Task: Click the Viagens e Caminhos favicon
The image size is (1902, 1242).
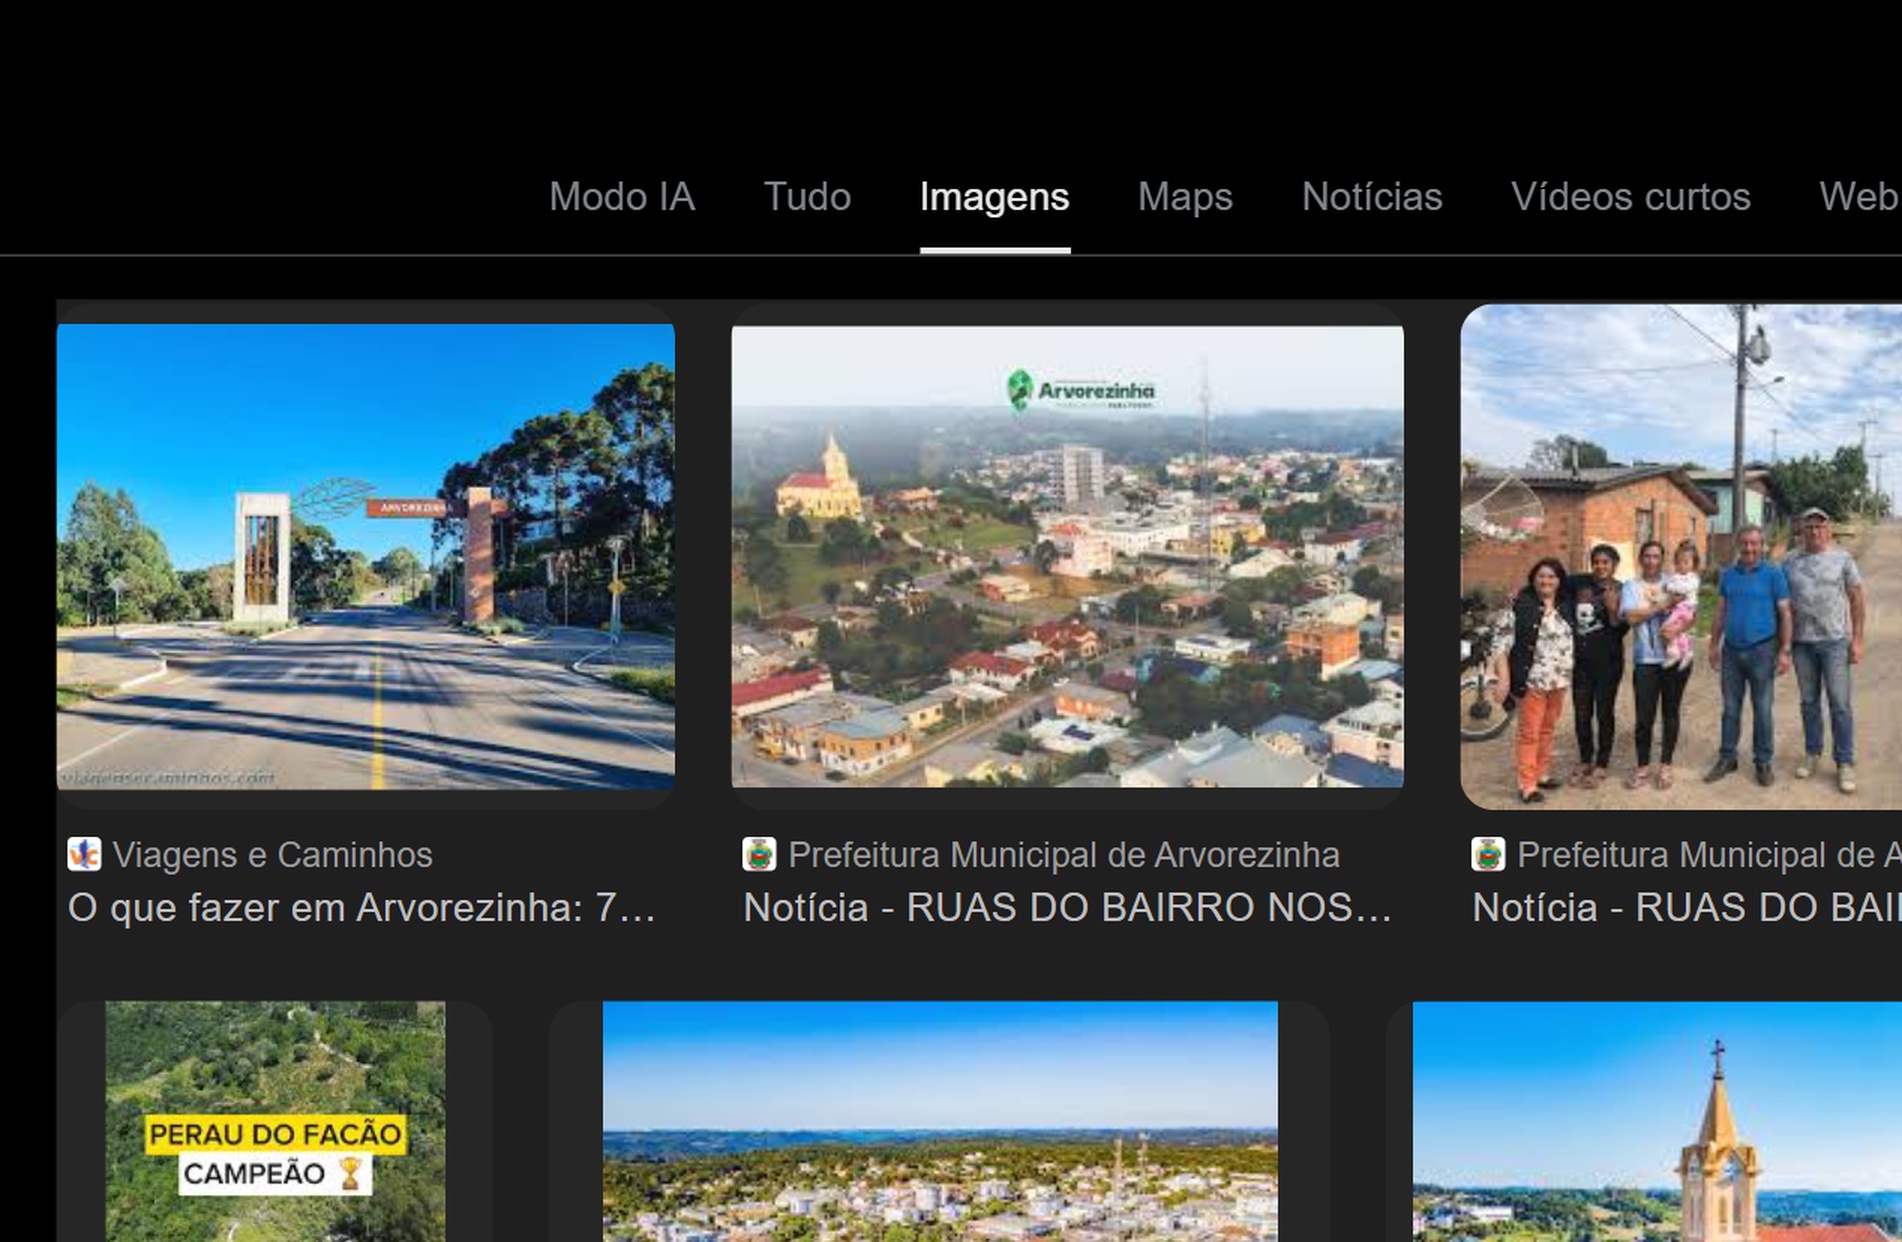Action: 84,855
